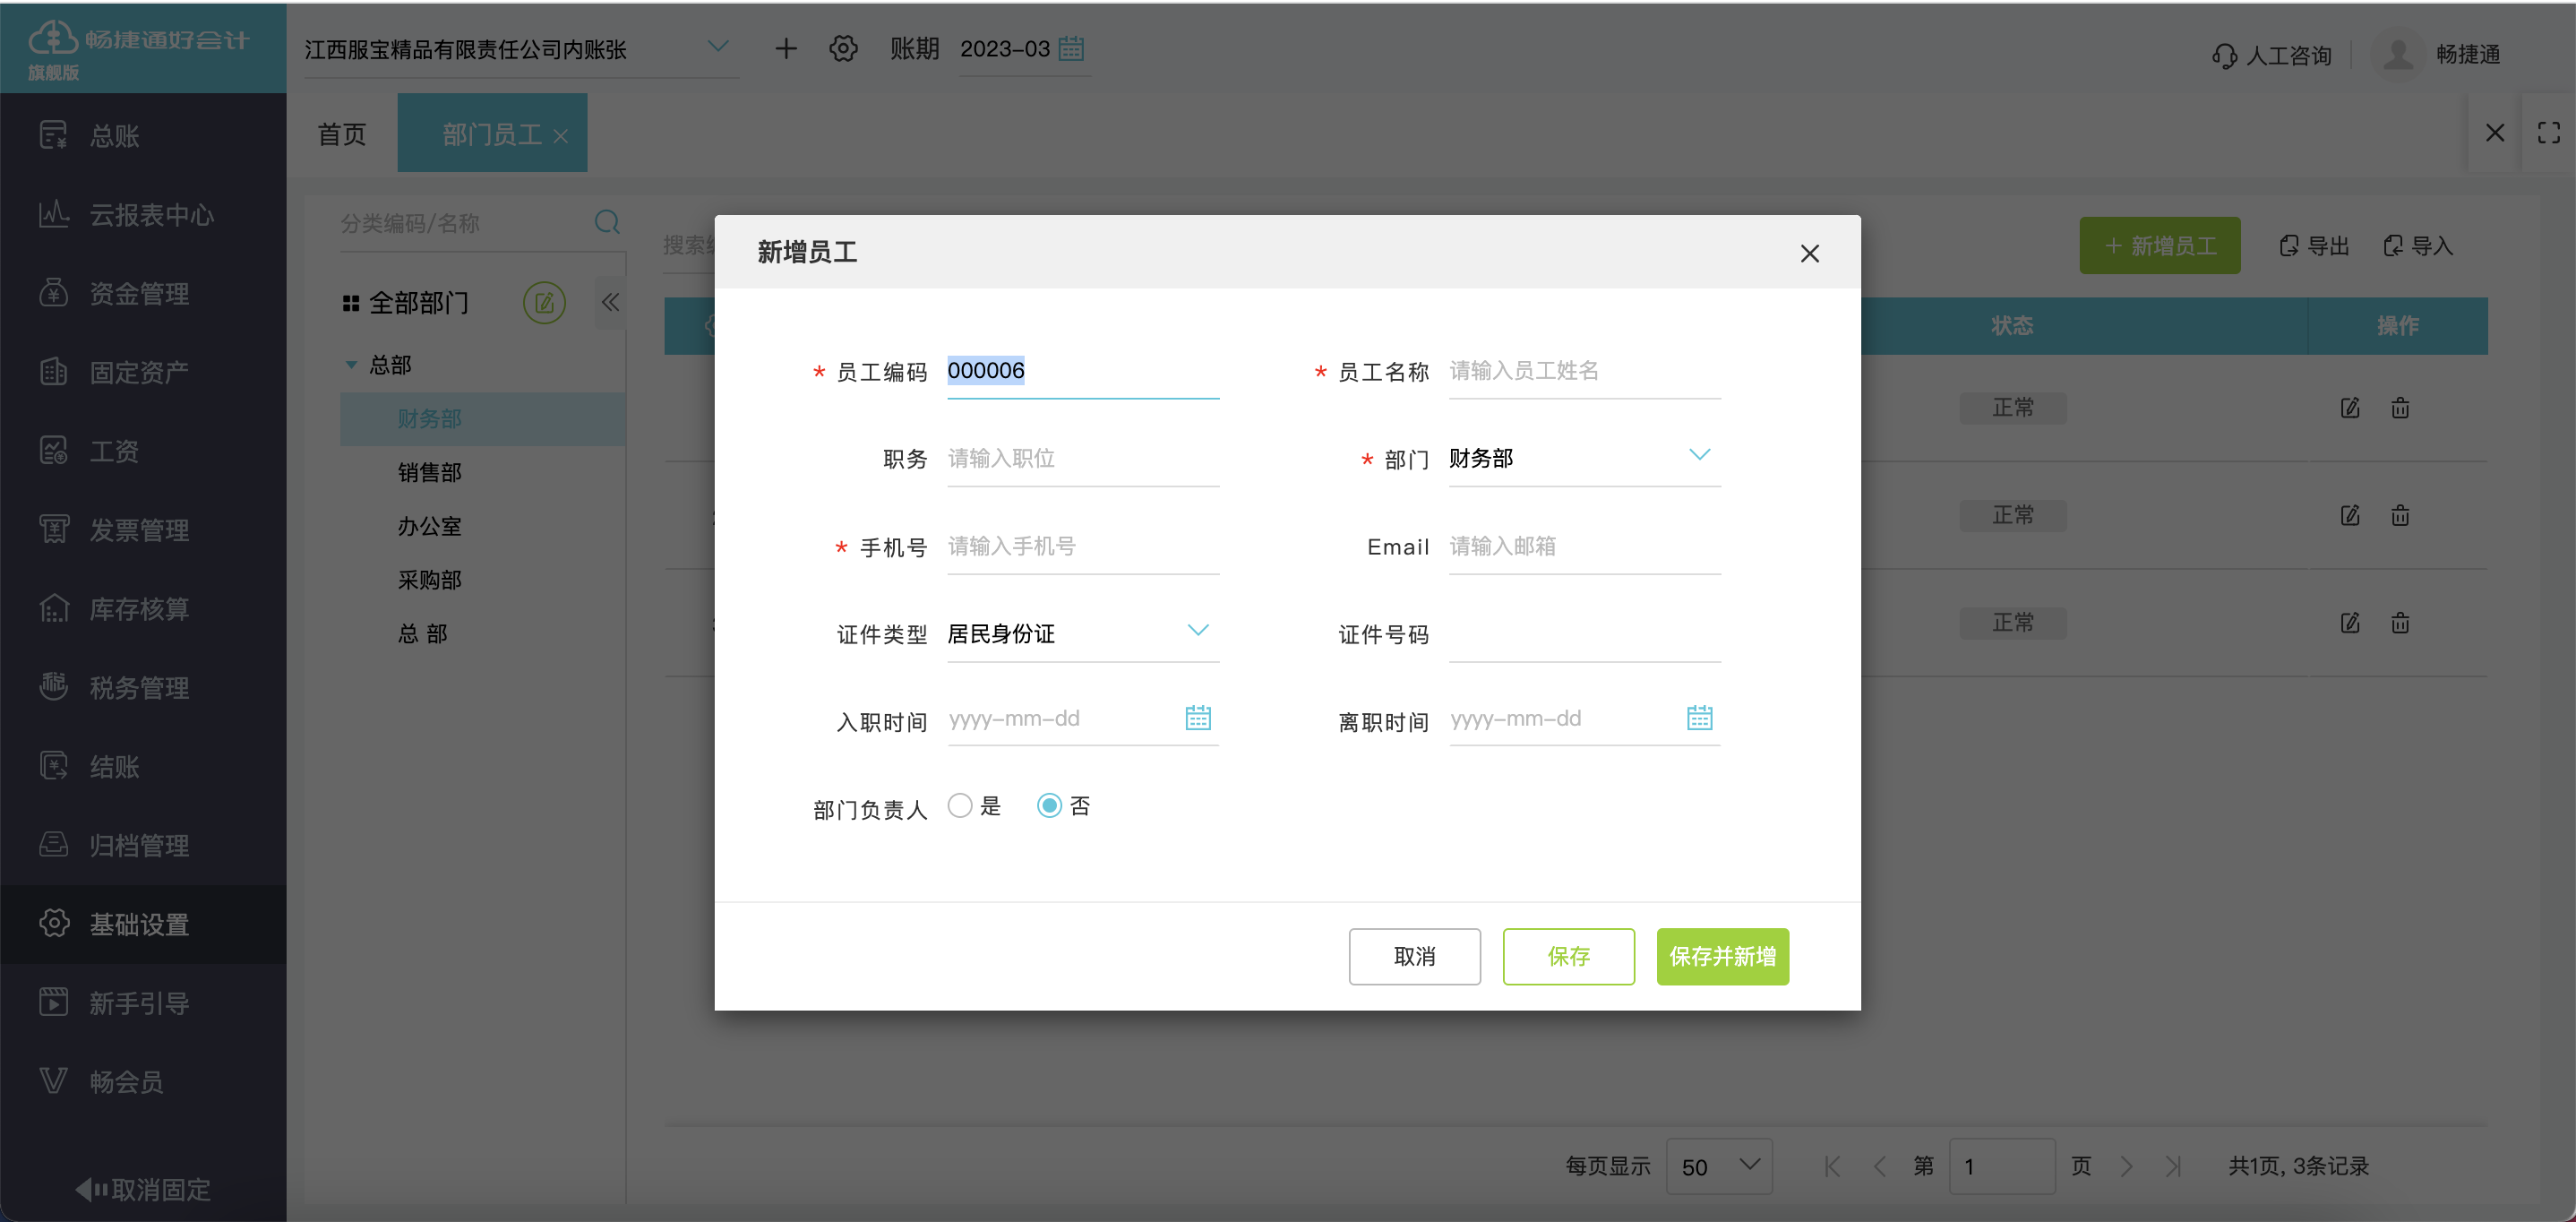Image resolution: width=2576 pixels, height=1222 pixels.
Task: Click the 取消 button
Action: pyautogui.click(x=1416, y=954)
